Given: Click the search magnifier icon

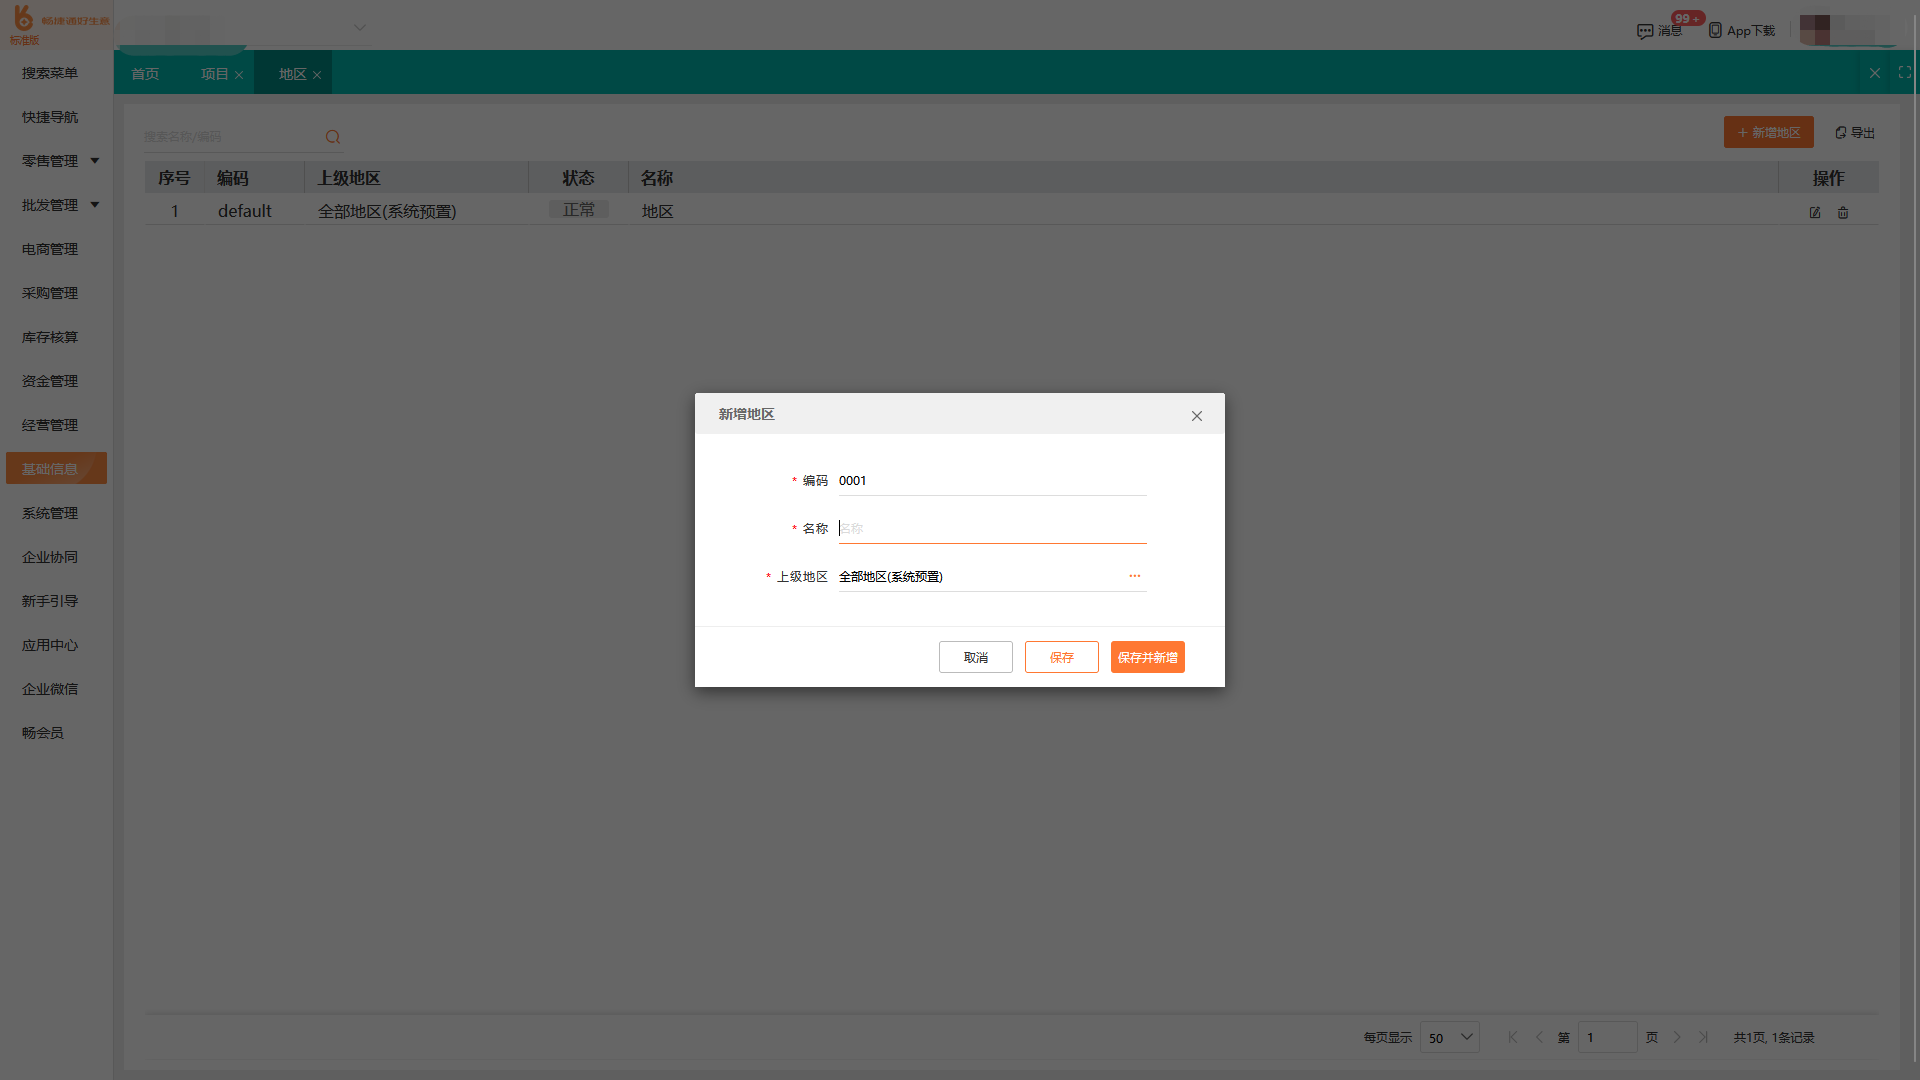Looking at the screenshot, I should pyautogui.click(x=332, y=136).
